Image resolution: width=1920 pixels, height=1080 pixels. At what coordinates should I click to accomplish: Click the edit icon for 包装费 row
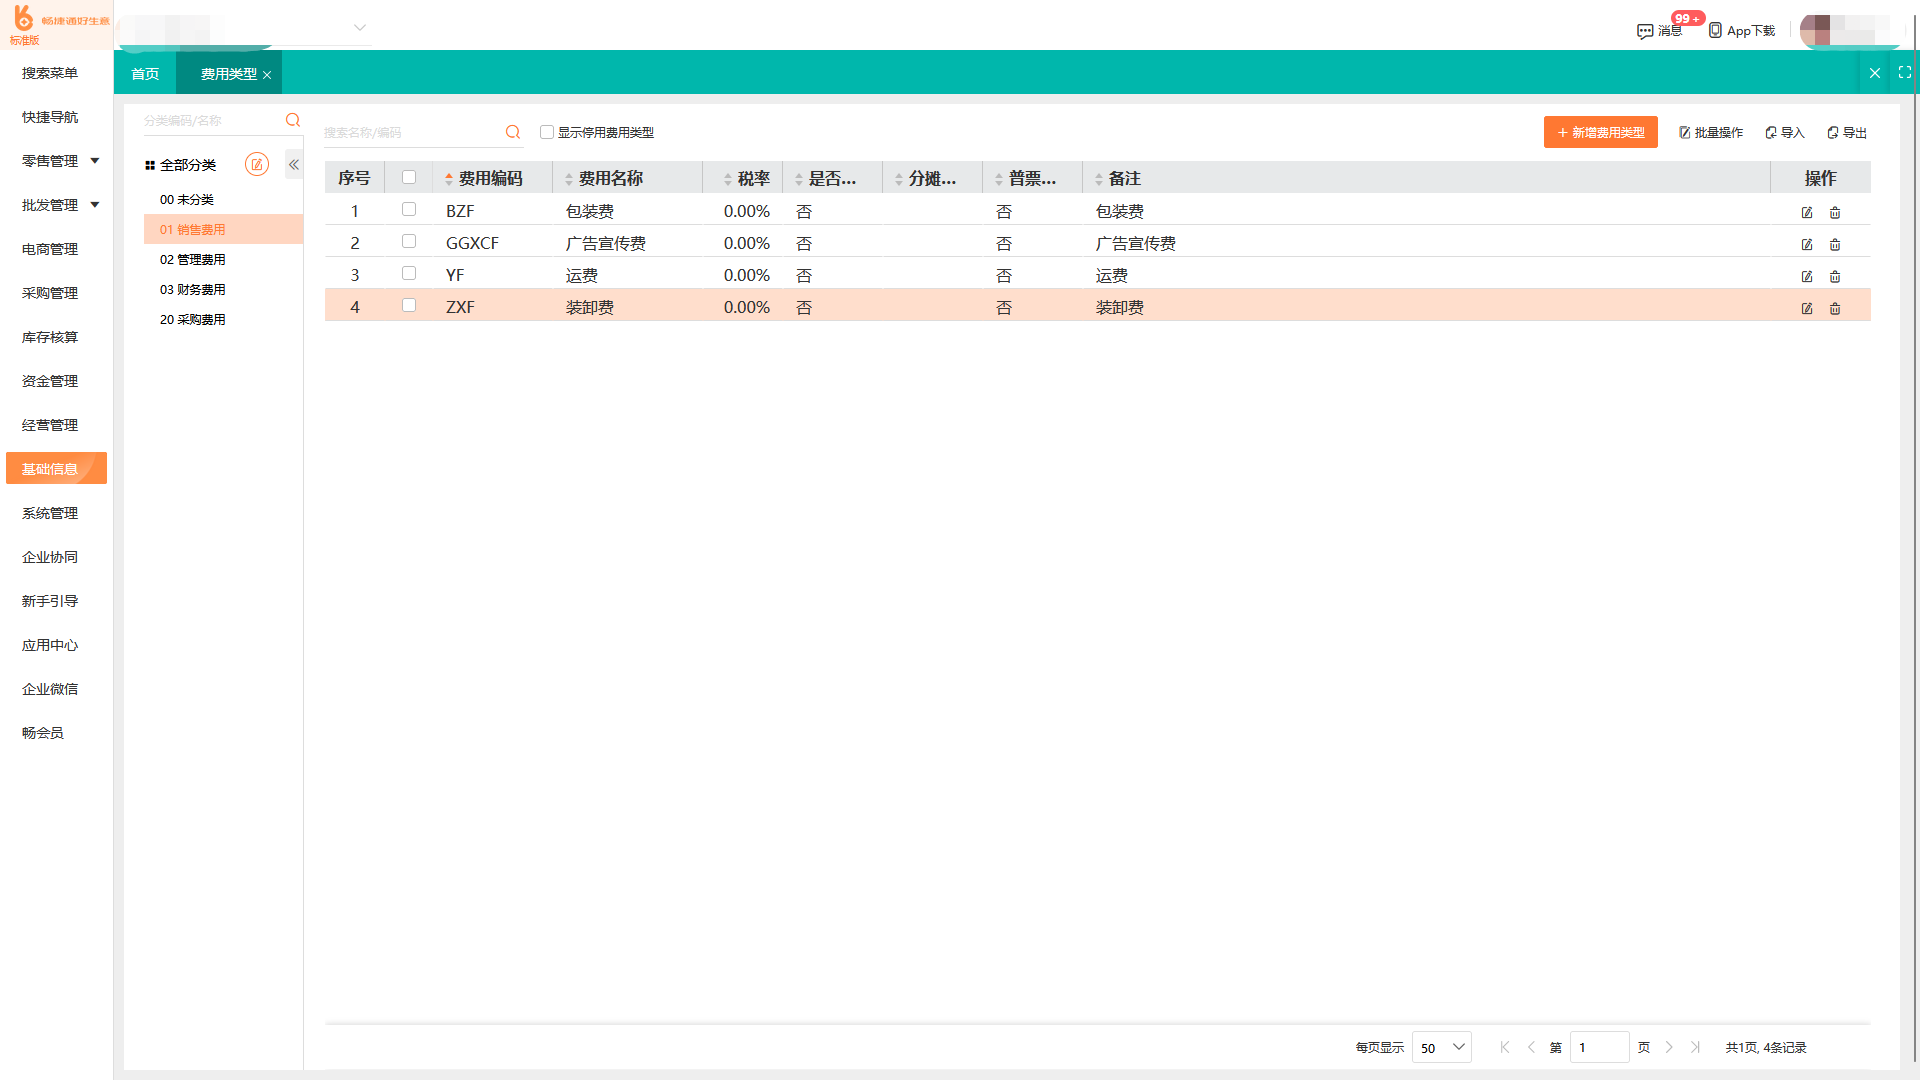[x=1807, y=211]
